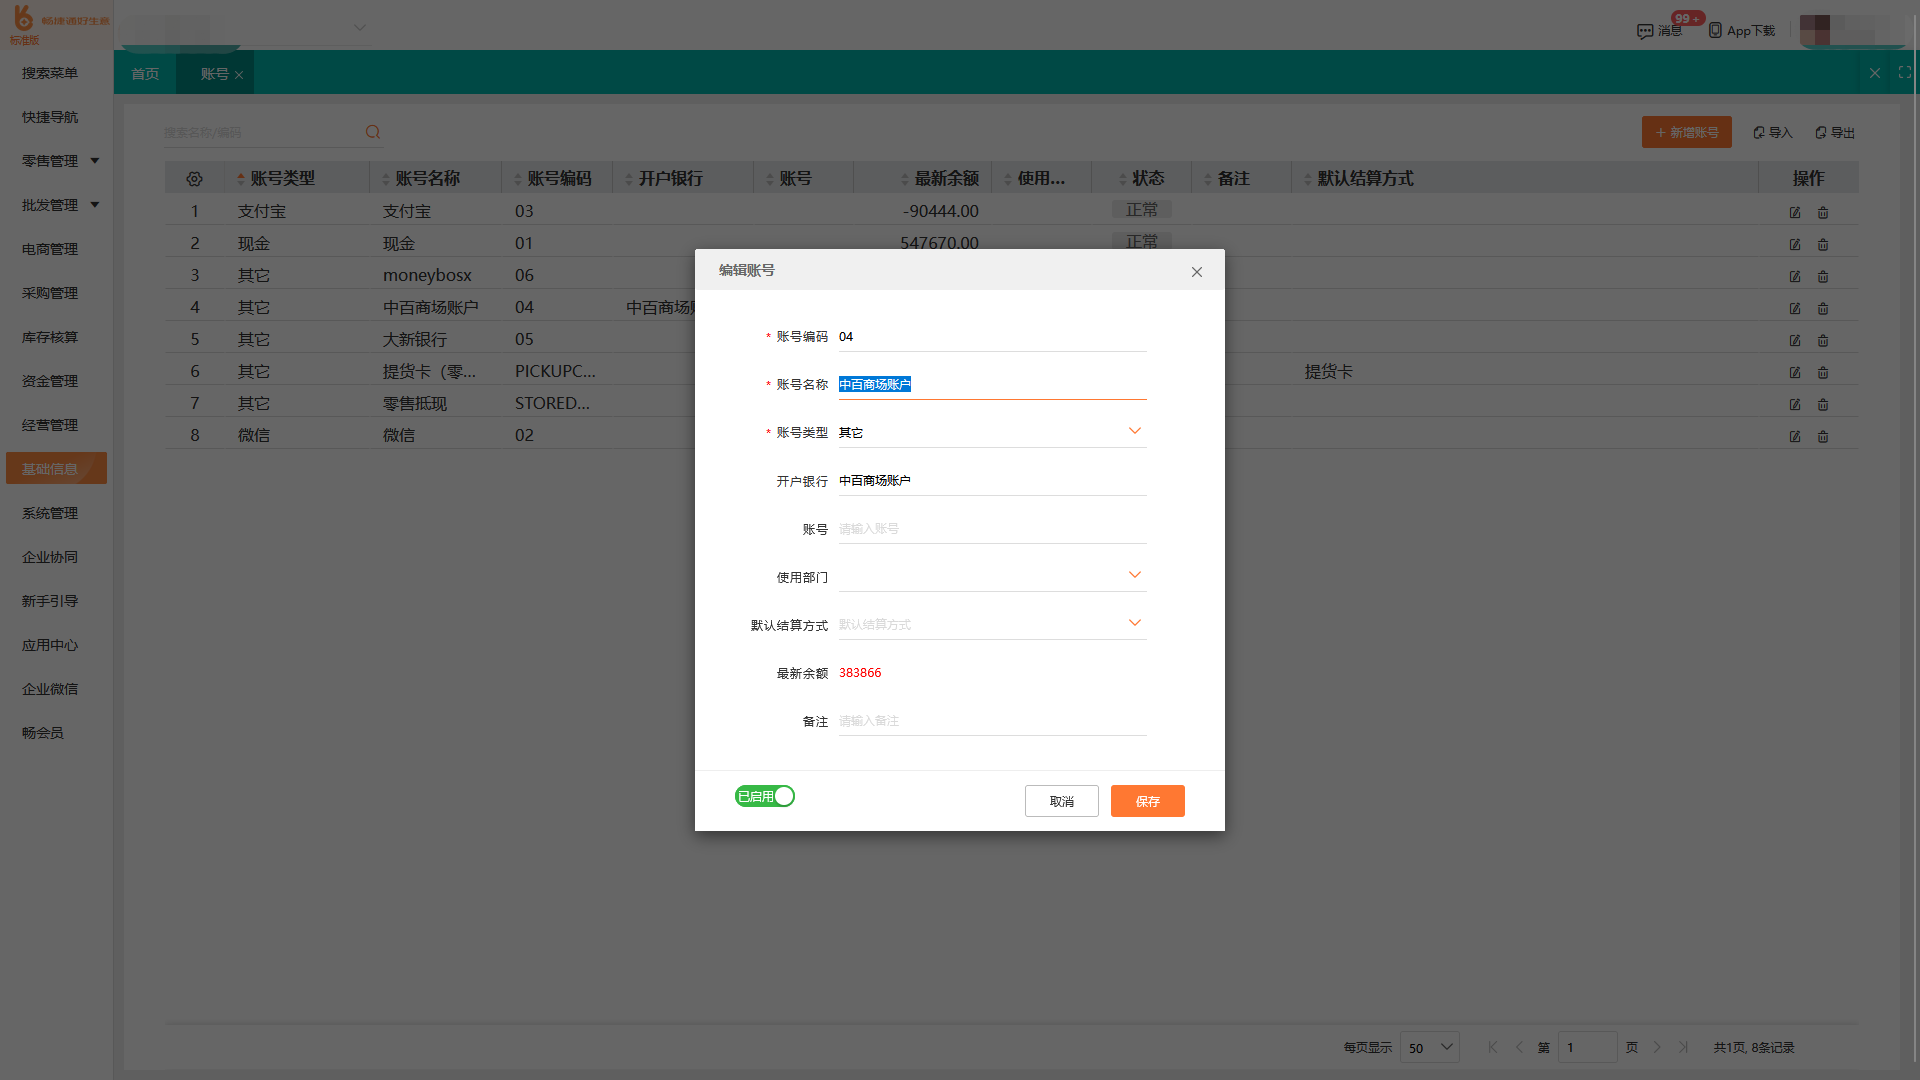Toggle the 已启用 switch in dialog
Screen dimensions: 1920x1080
pyautogui.click(x=765, y=795)
